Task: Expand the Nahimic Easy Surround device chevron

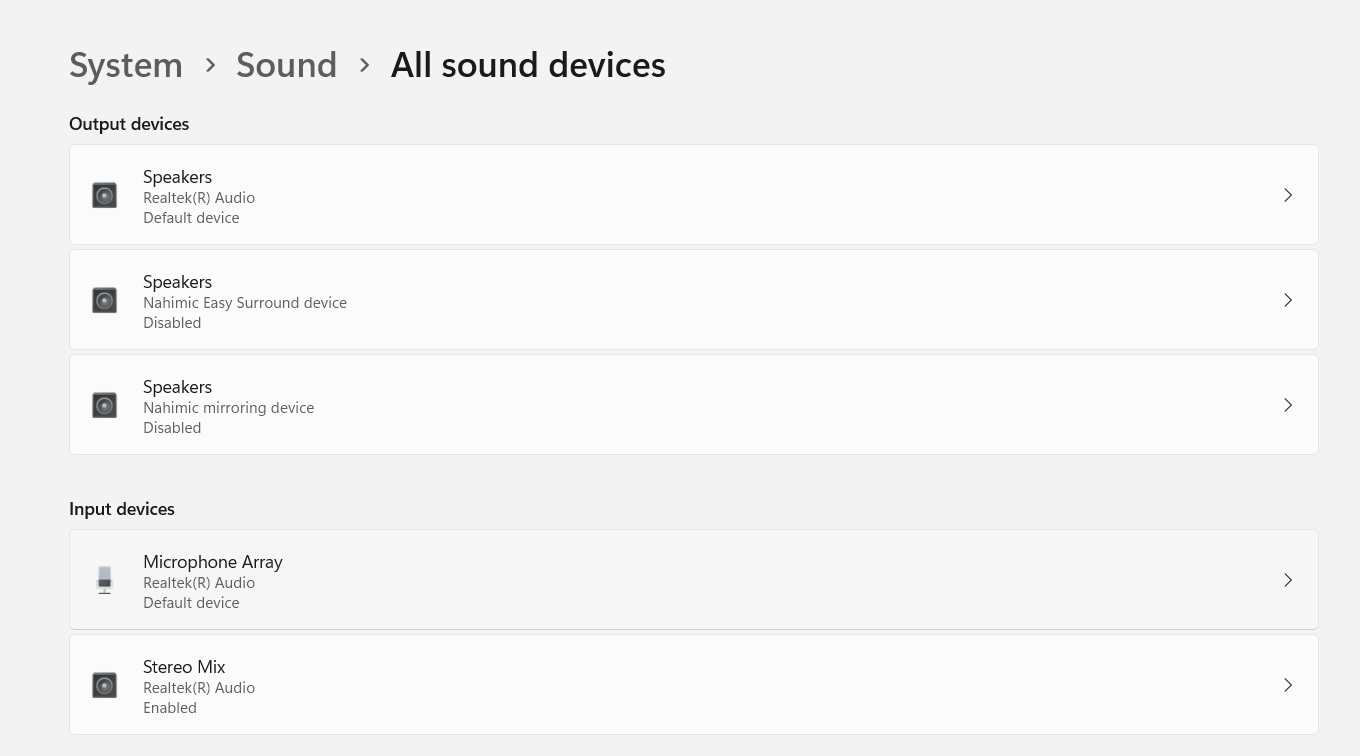Action: [x=1288, y=299]
